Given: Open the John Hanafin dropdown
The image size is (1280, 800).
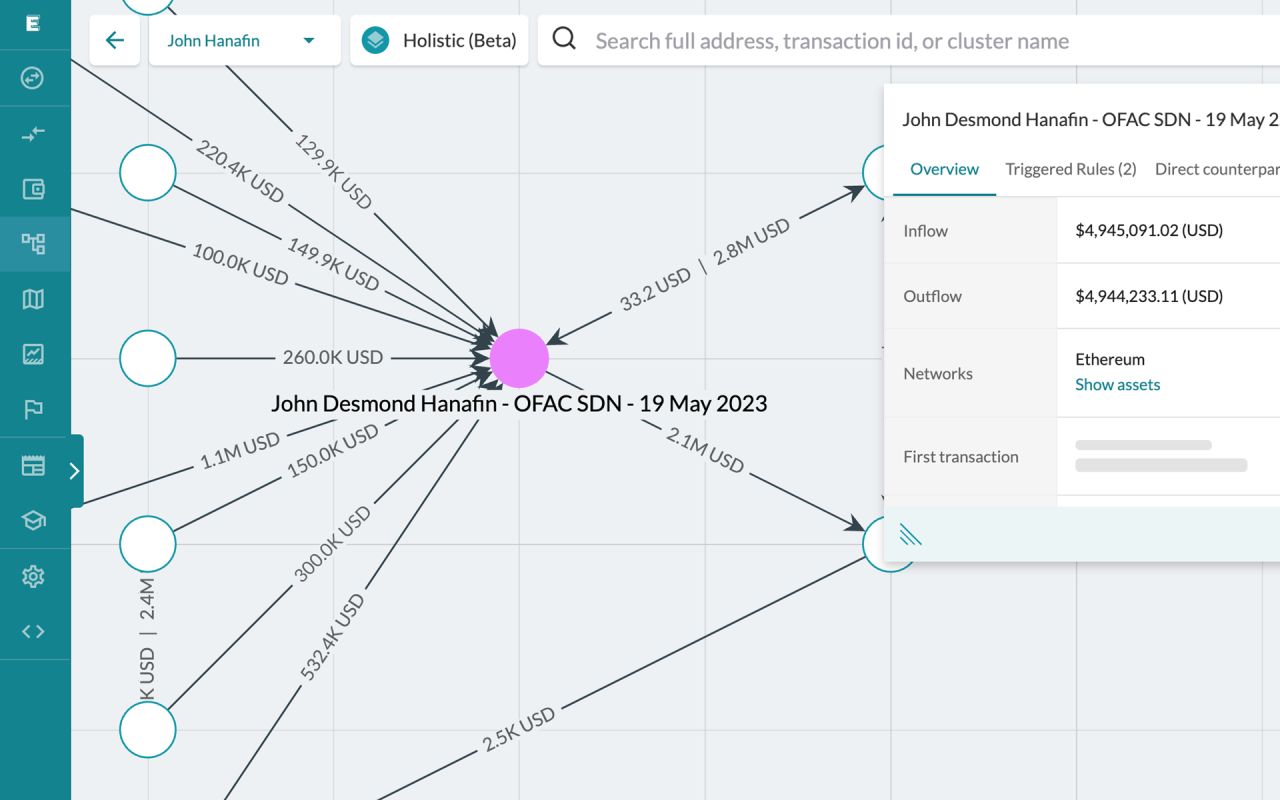Looking at the screenshot, I should (x=244, y=40).
